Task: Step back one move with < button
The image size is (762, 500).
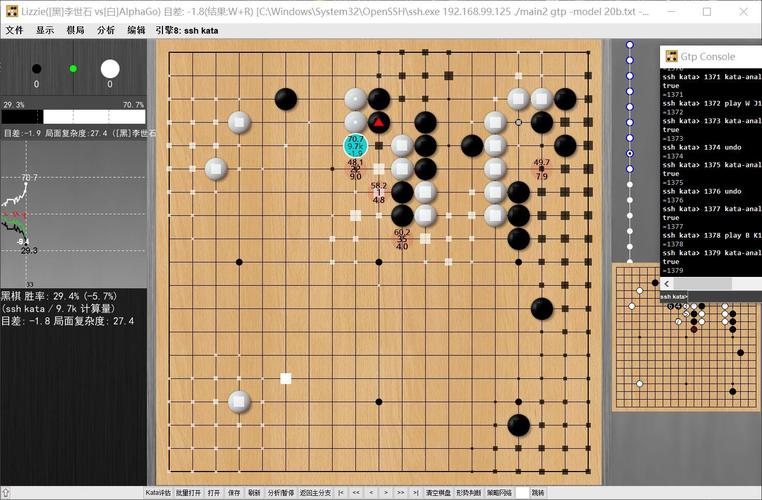Action: (372, 493)
